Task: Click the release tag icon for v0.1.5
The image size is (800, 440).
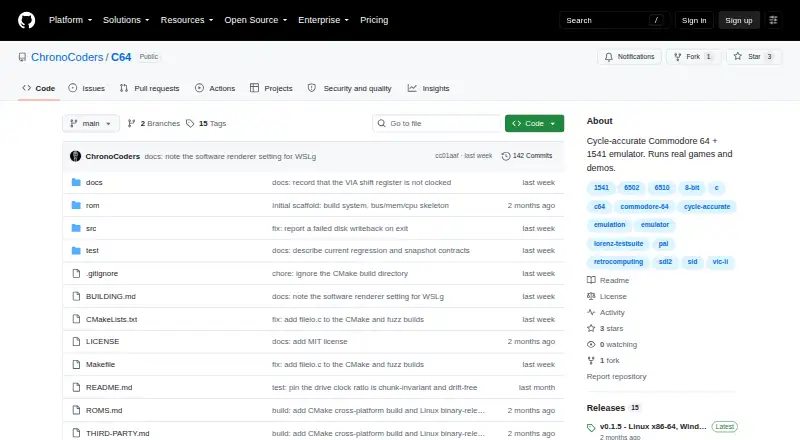Action: click(x=591, y=428)
